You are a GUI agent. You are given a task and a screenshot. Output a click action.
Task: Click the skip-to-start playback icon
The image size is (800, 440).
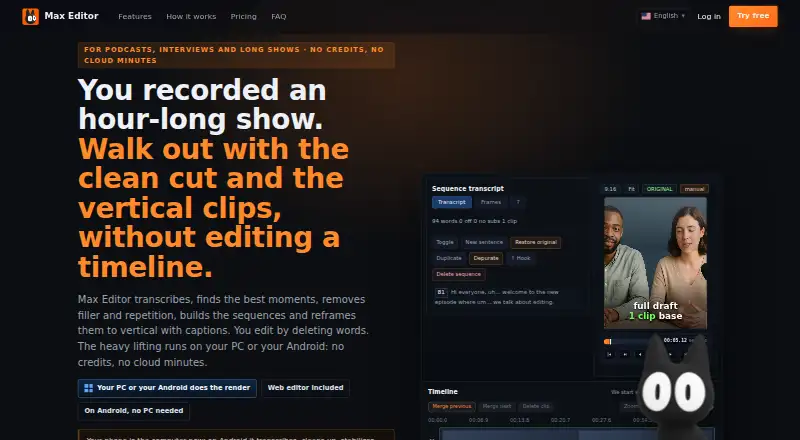tap(610, 354)
